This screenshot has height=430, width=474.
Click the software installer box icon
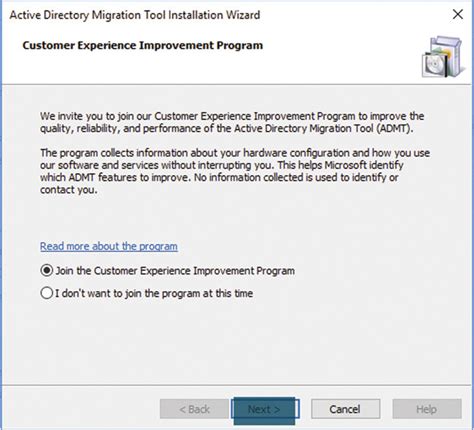pos(443,57)
